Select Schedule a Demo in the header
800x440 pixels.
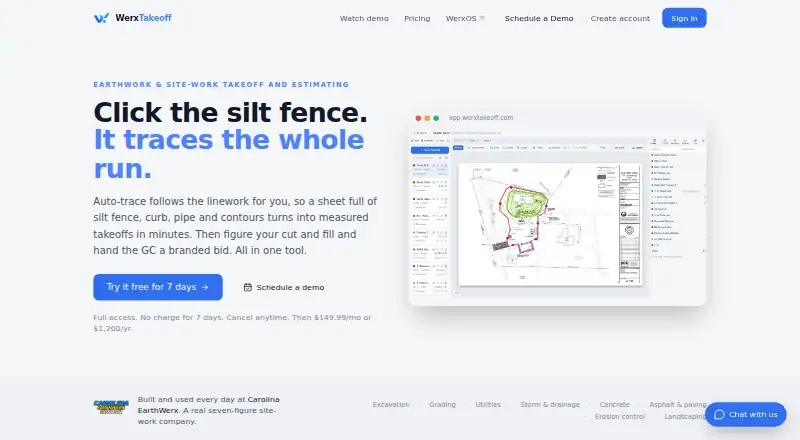pyautogui.click(x=539, y=18)
